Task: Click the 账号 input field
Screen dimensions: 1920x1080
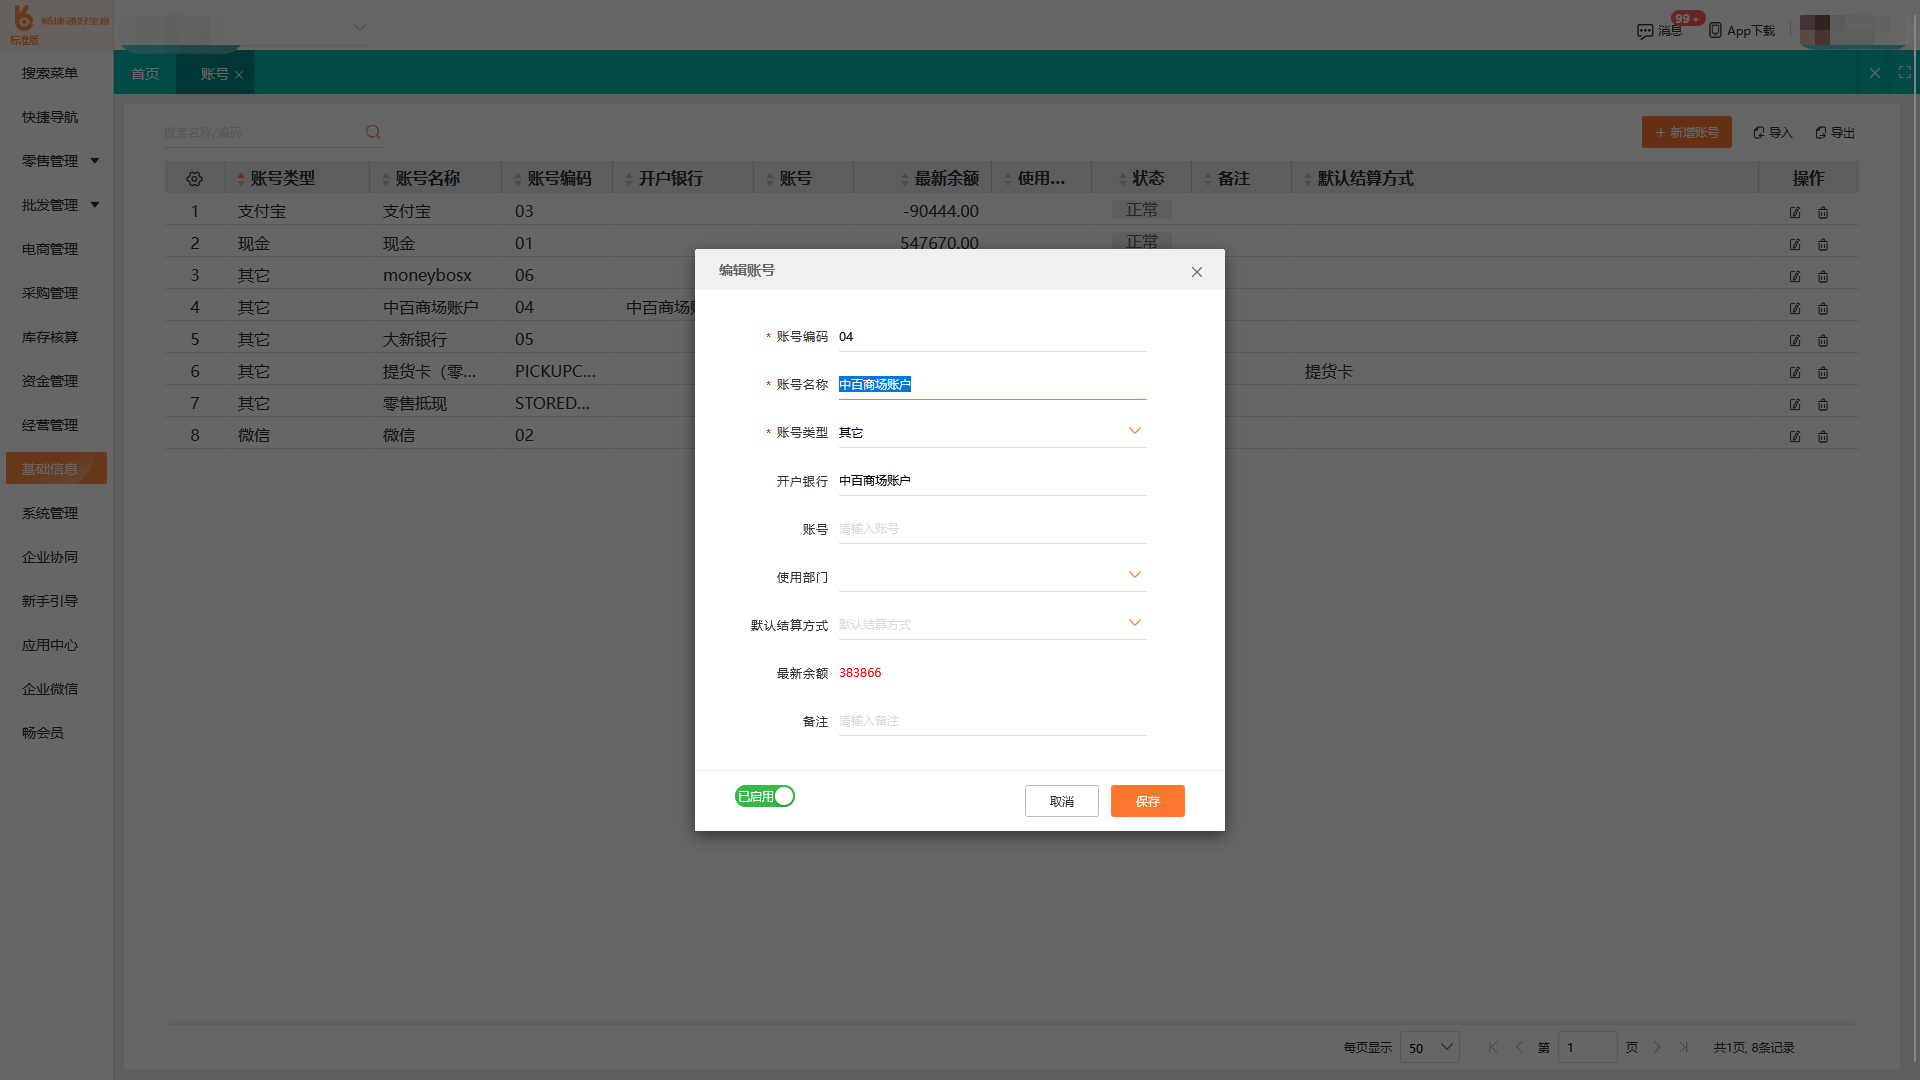Action: pyautogui.click(x=989, y=527)
